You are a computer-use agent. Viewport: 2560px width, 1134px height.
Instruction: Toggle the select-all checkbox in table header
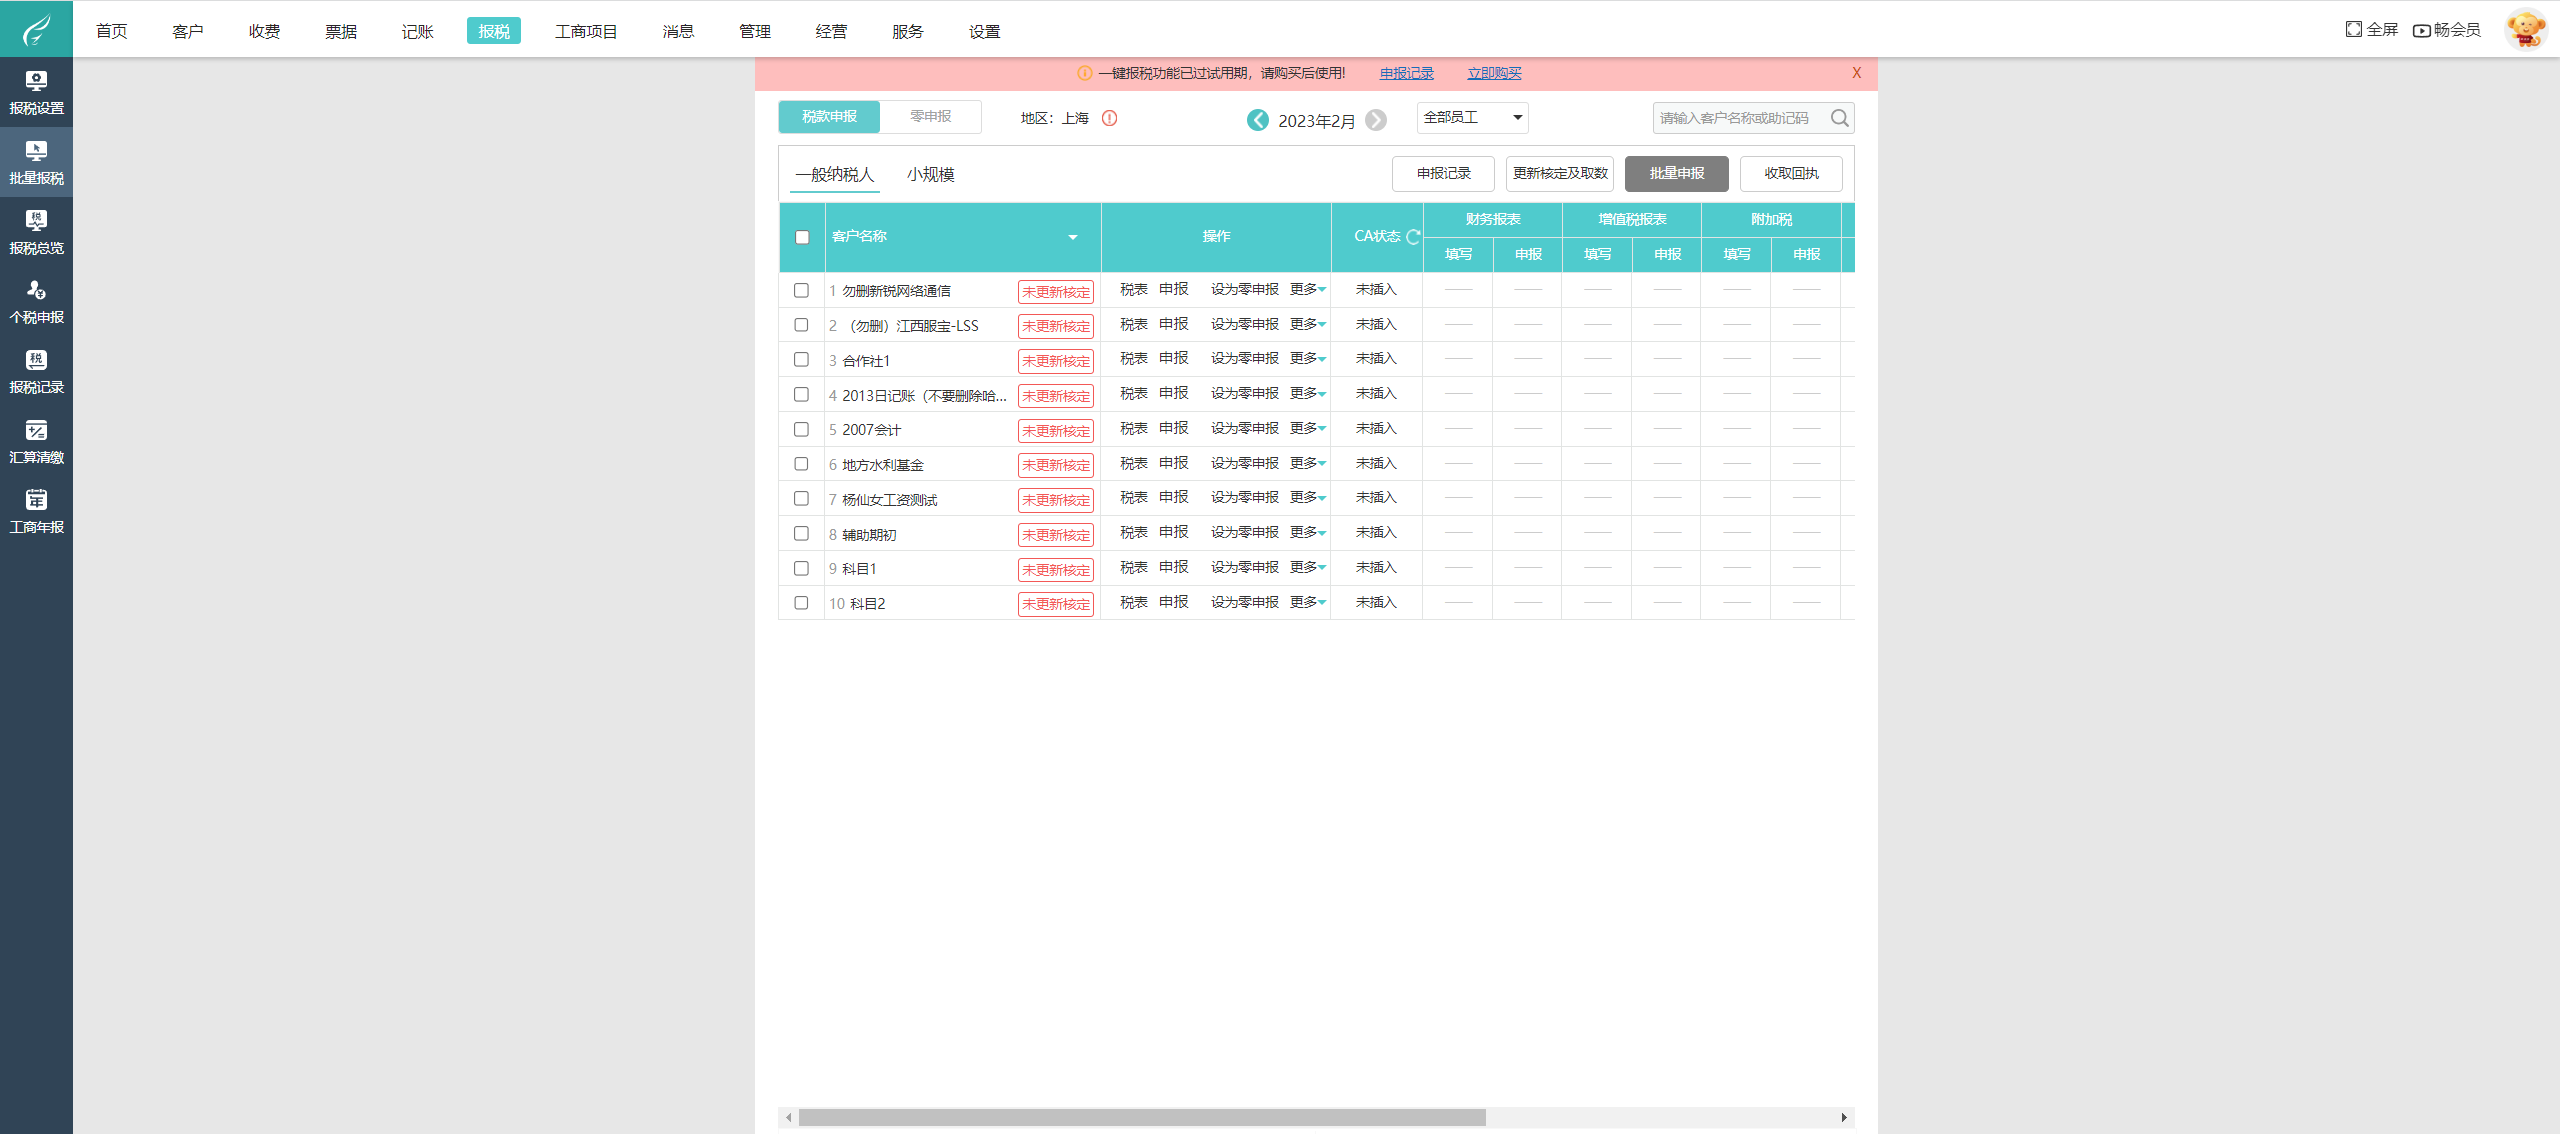pyautogui.click(x=802, y=233)
